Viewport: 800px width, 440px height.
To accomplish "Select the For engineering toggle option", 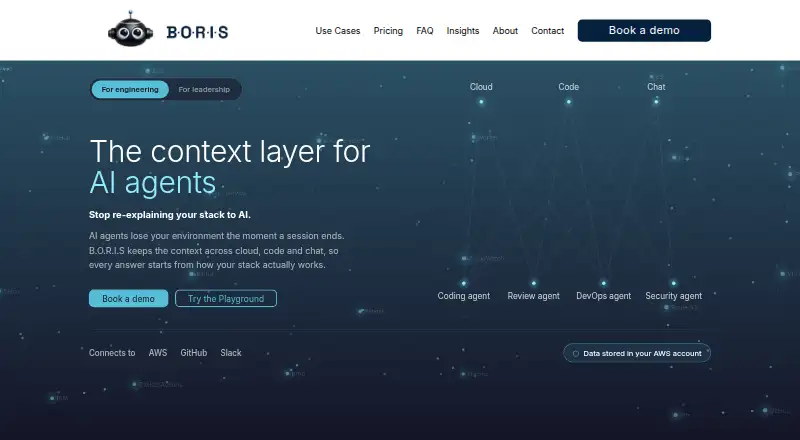I will (130, 89).
